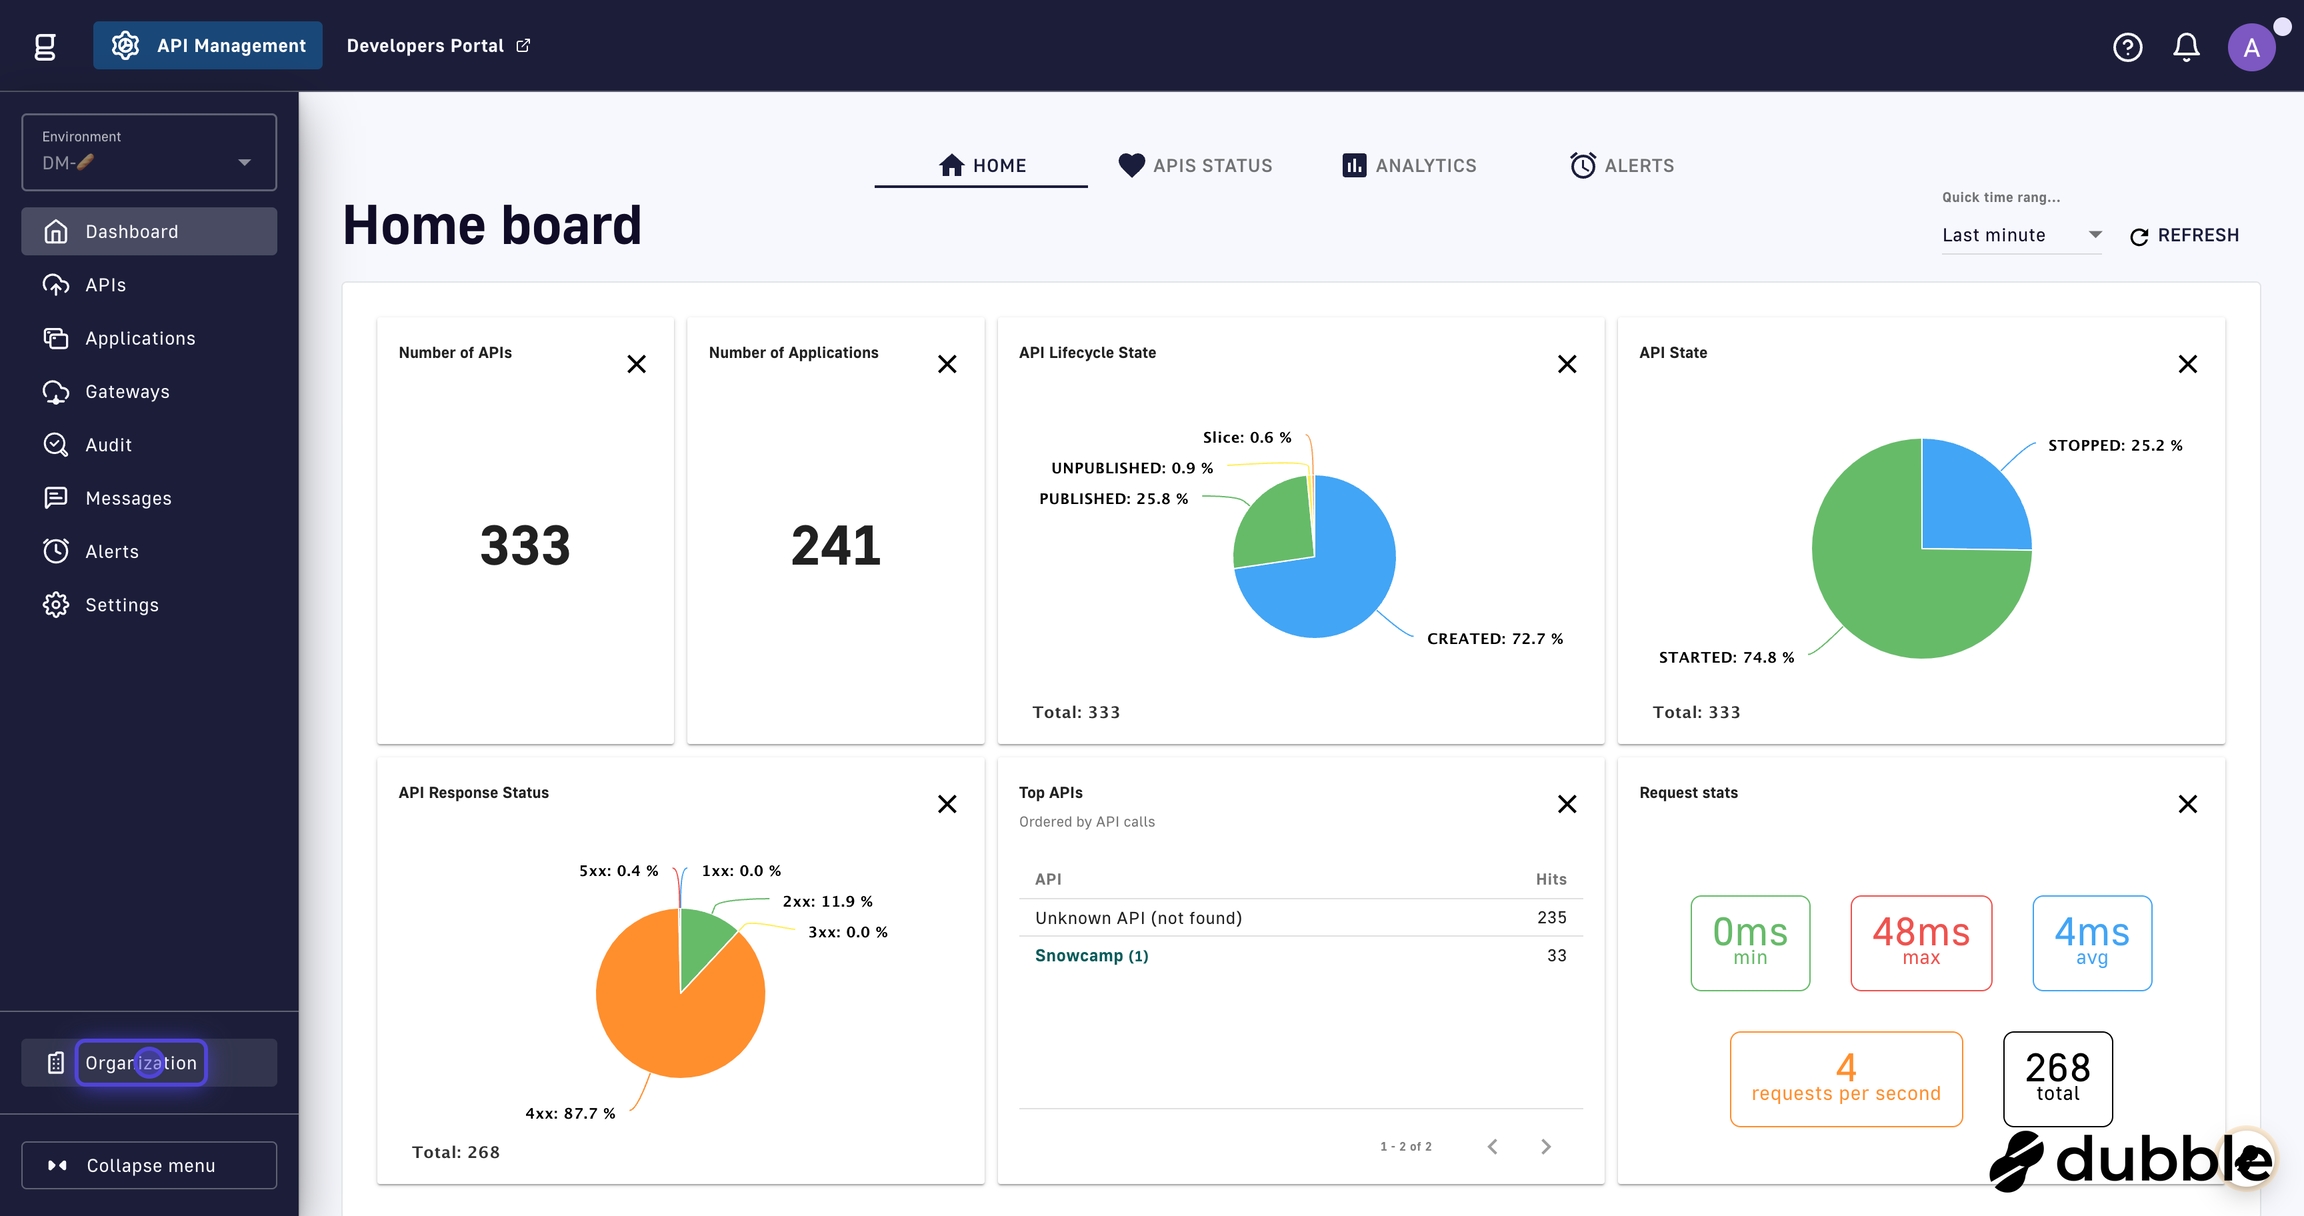Remove the Number of APIs widget
Screen dimensions: 2304x1216
(636, 364)
